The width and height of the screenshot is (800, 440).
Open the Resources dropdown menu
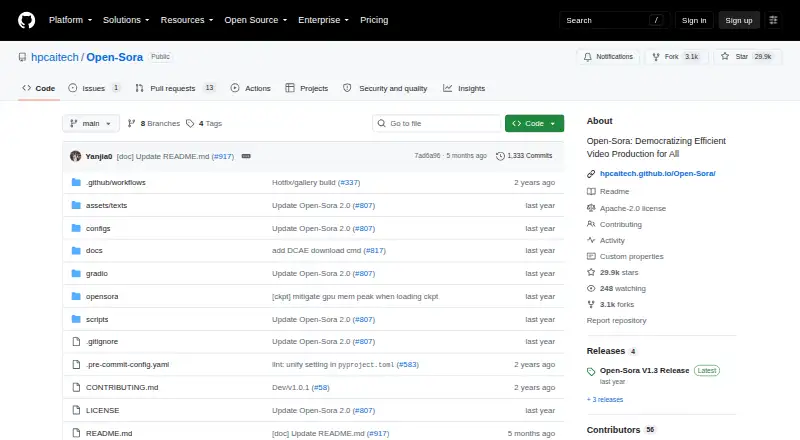tap(187, 20)
